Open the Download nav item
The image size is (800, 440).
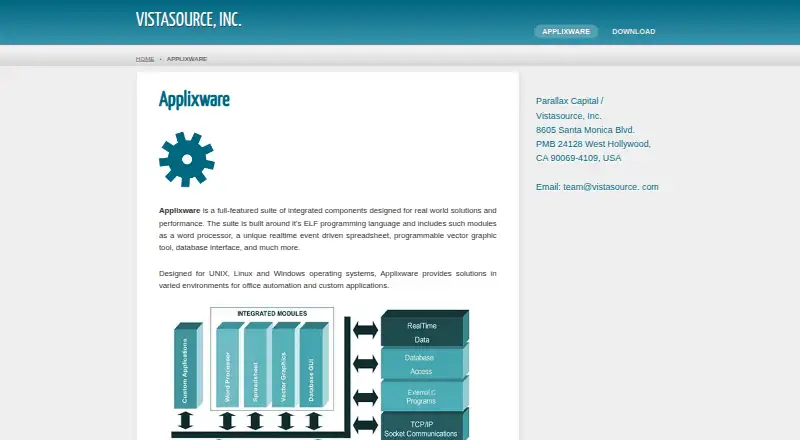click(x=634, y=32)
